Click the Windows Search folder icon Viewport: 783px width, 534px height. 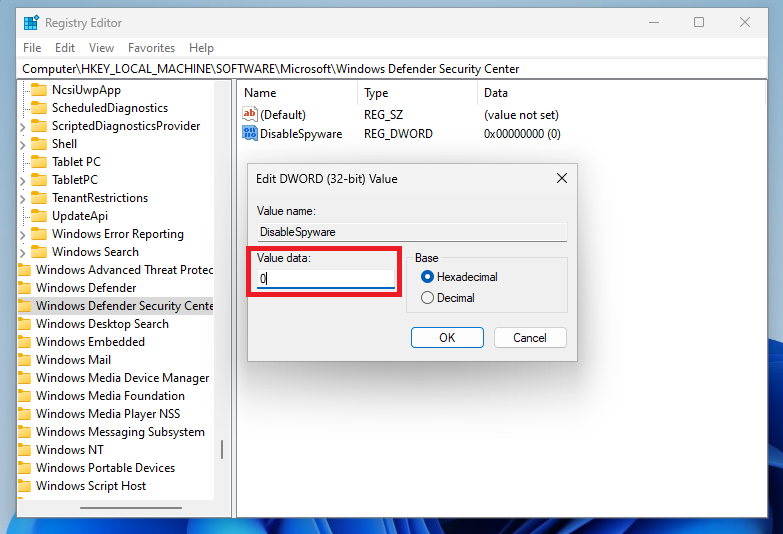click(x=39, y=252)
